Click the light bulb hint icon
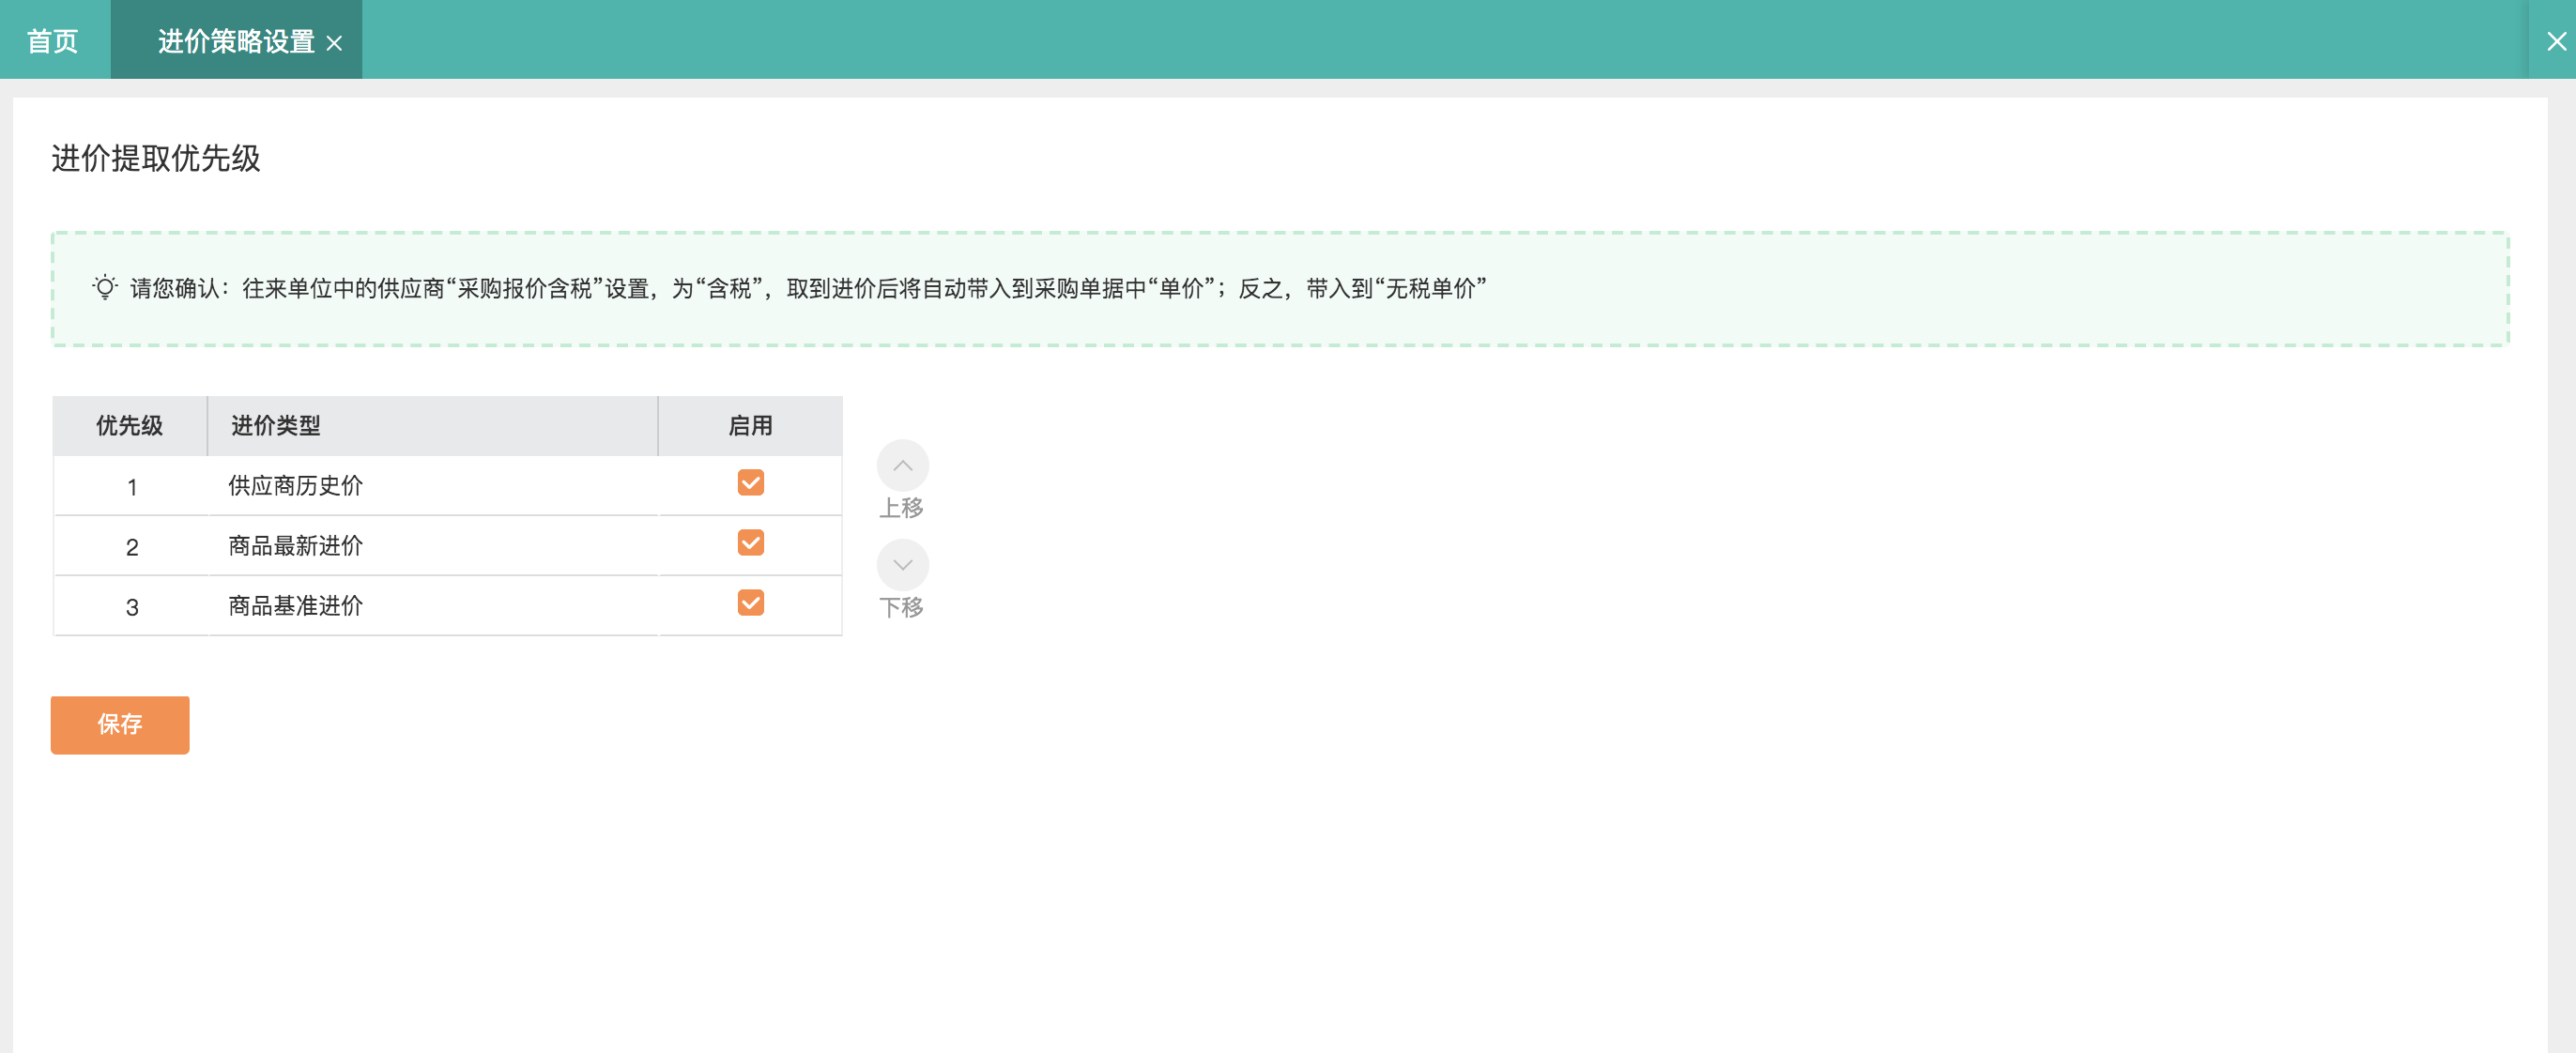2576x1053 pixels. [101, 287]
